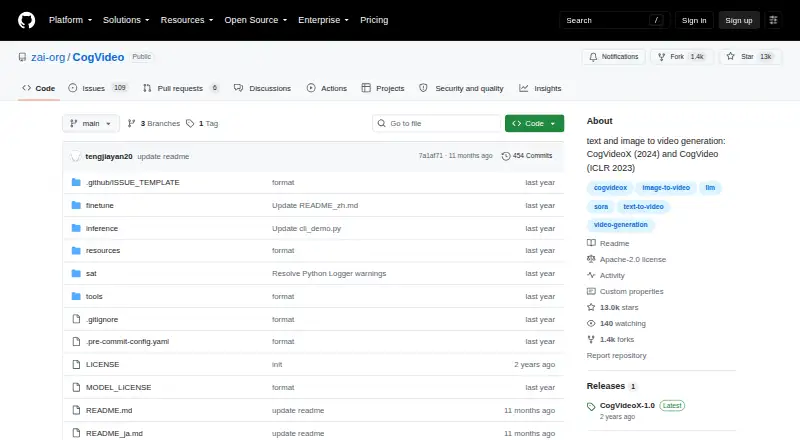Open the update readme commit message

point(163,156)
